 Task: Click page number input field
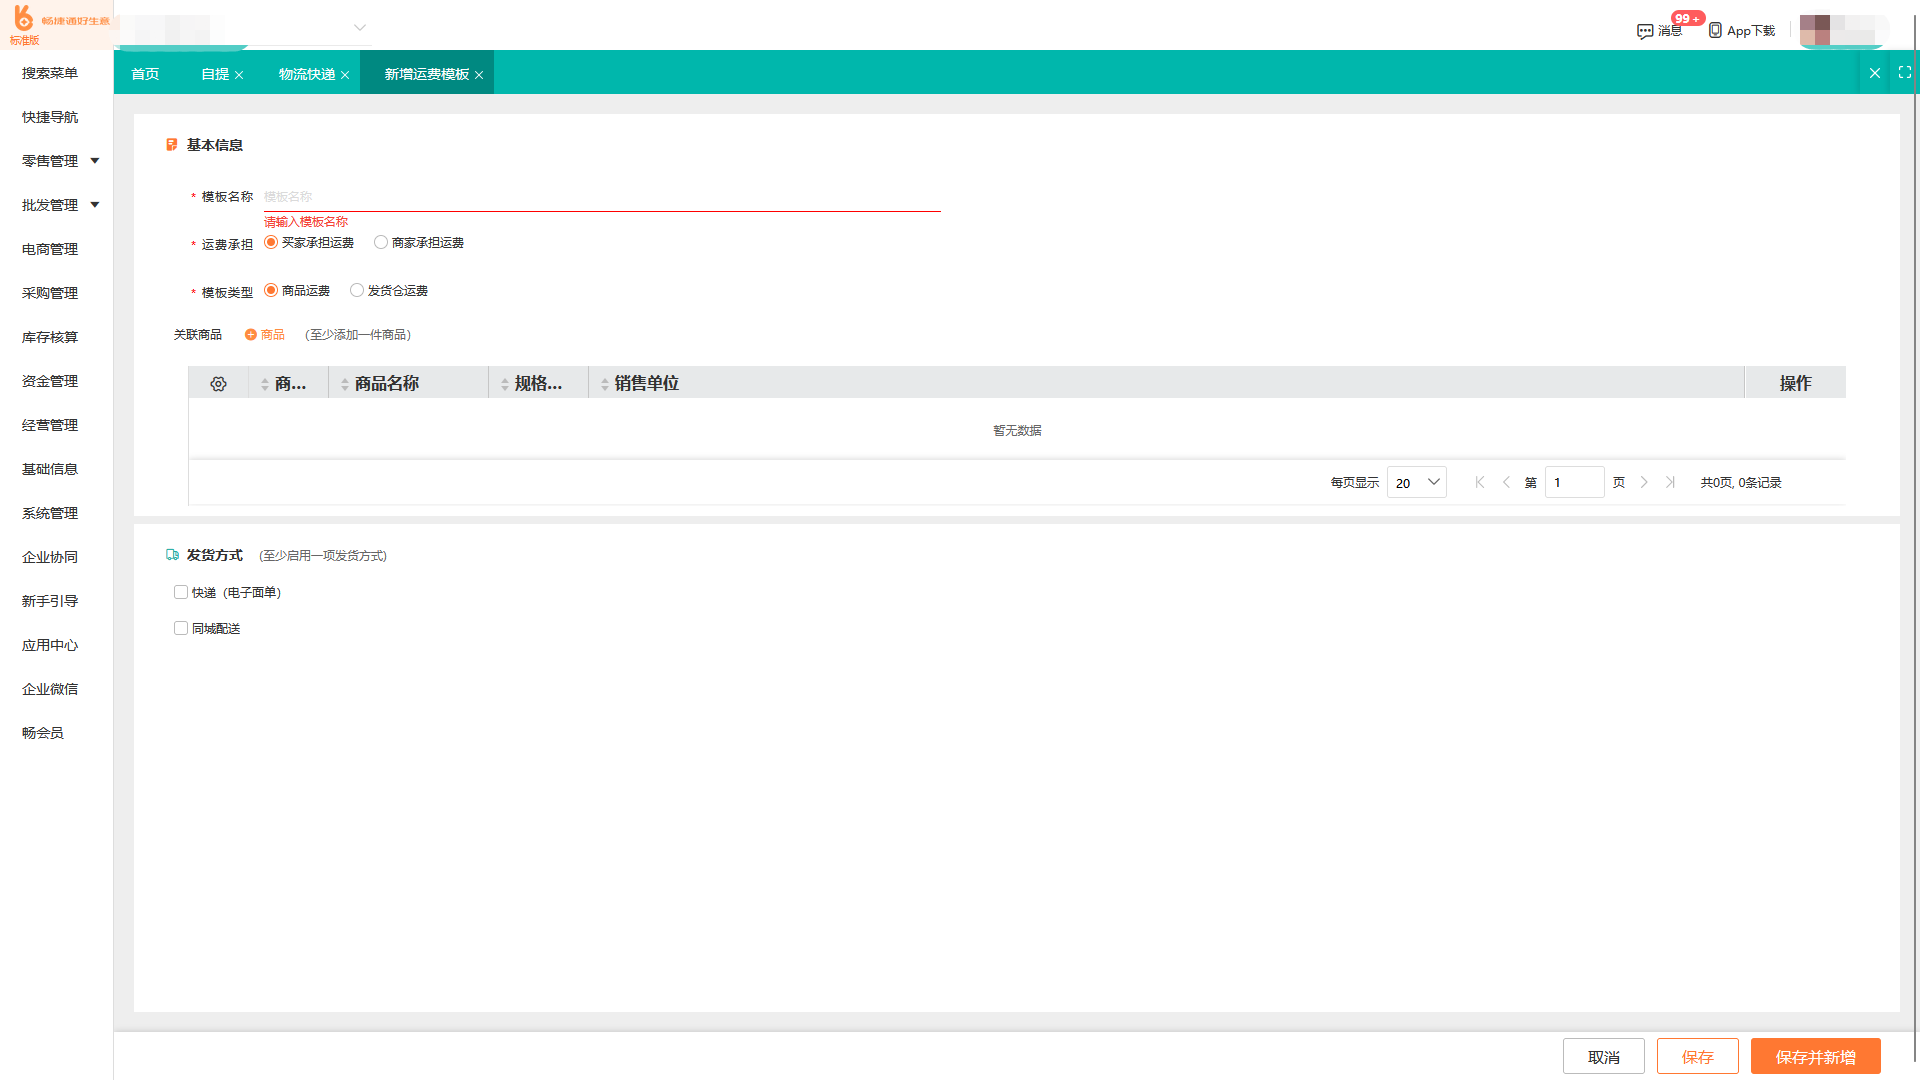1573,481
